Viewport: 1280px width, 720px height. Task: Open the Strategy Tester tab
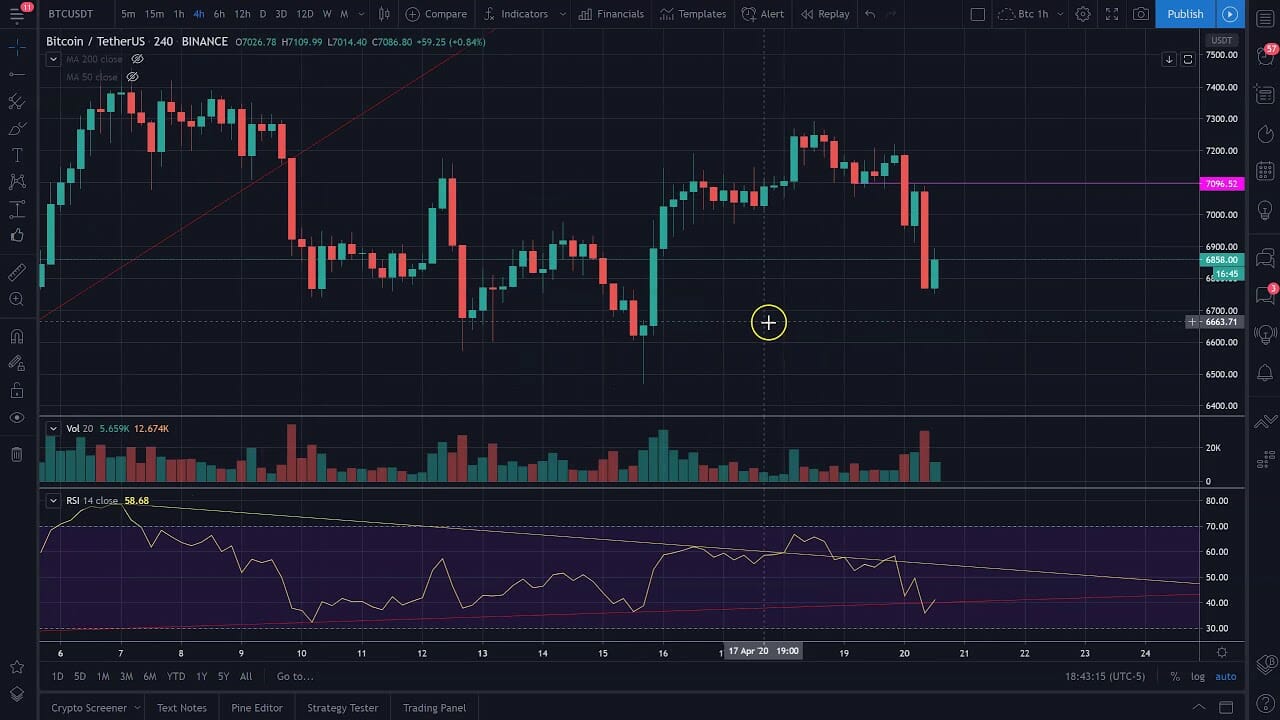pyautogui.click(x=342, y=708)
